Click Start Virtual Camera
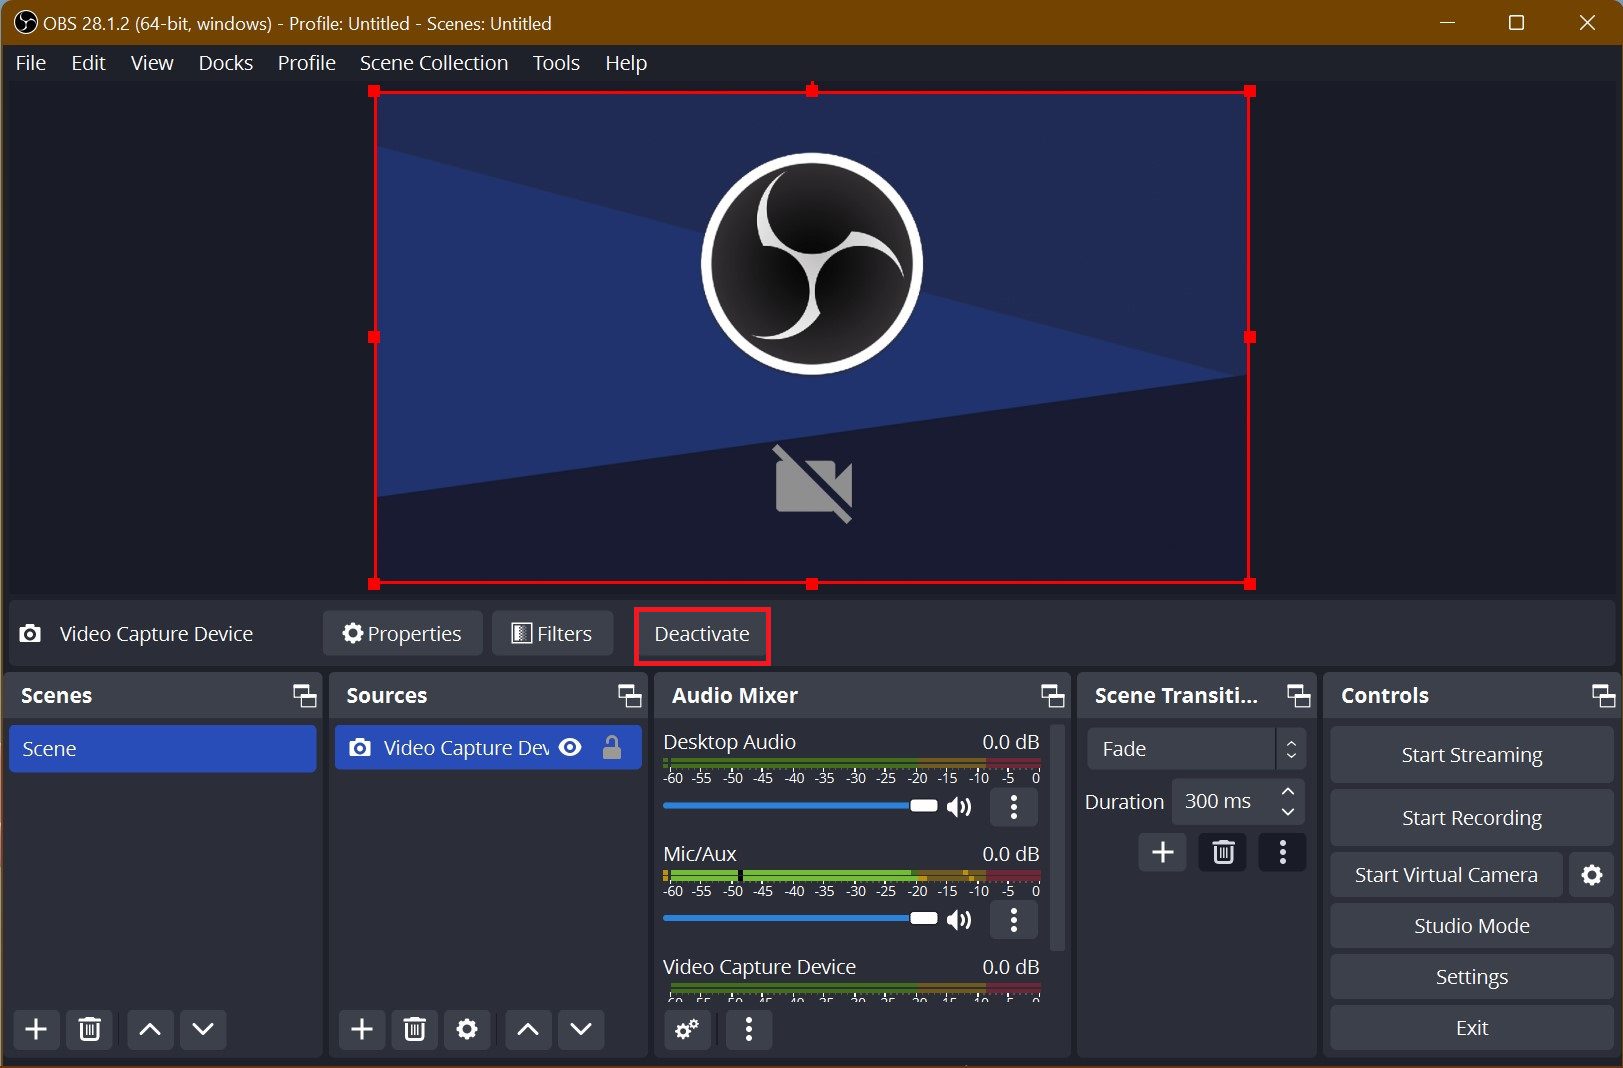 point(1446,875)
